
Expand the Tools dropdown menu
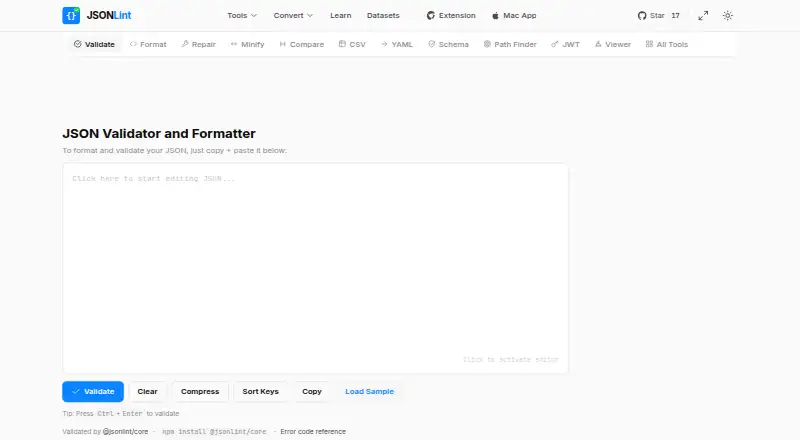click(242, 15)
